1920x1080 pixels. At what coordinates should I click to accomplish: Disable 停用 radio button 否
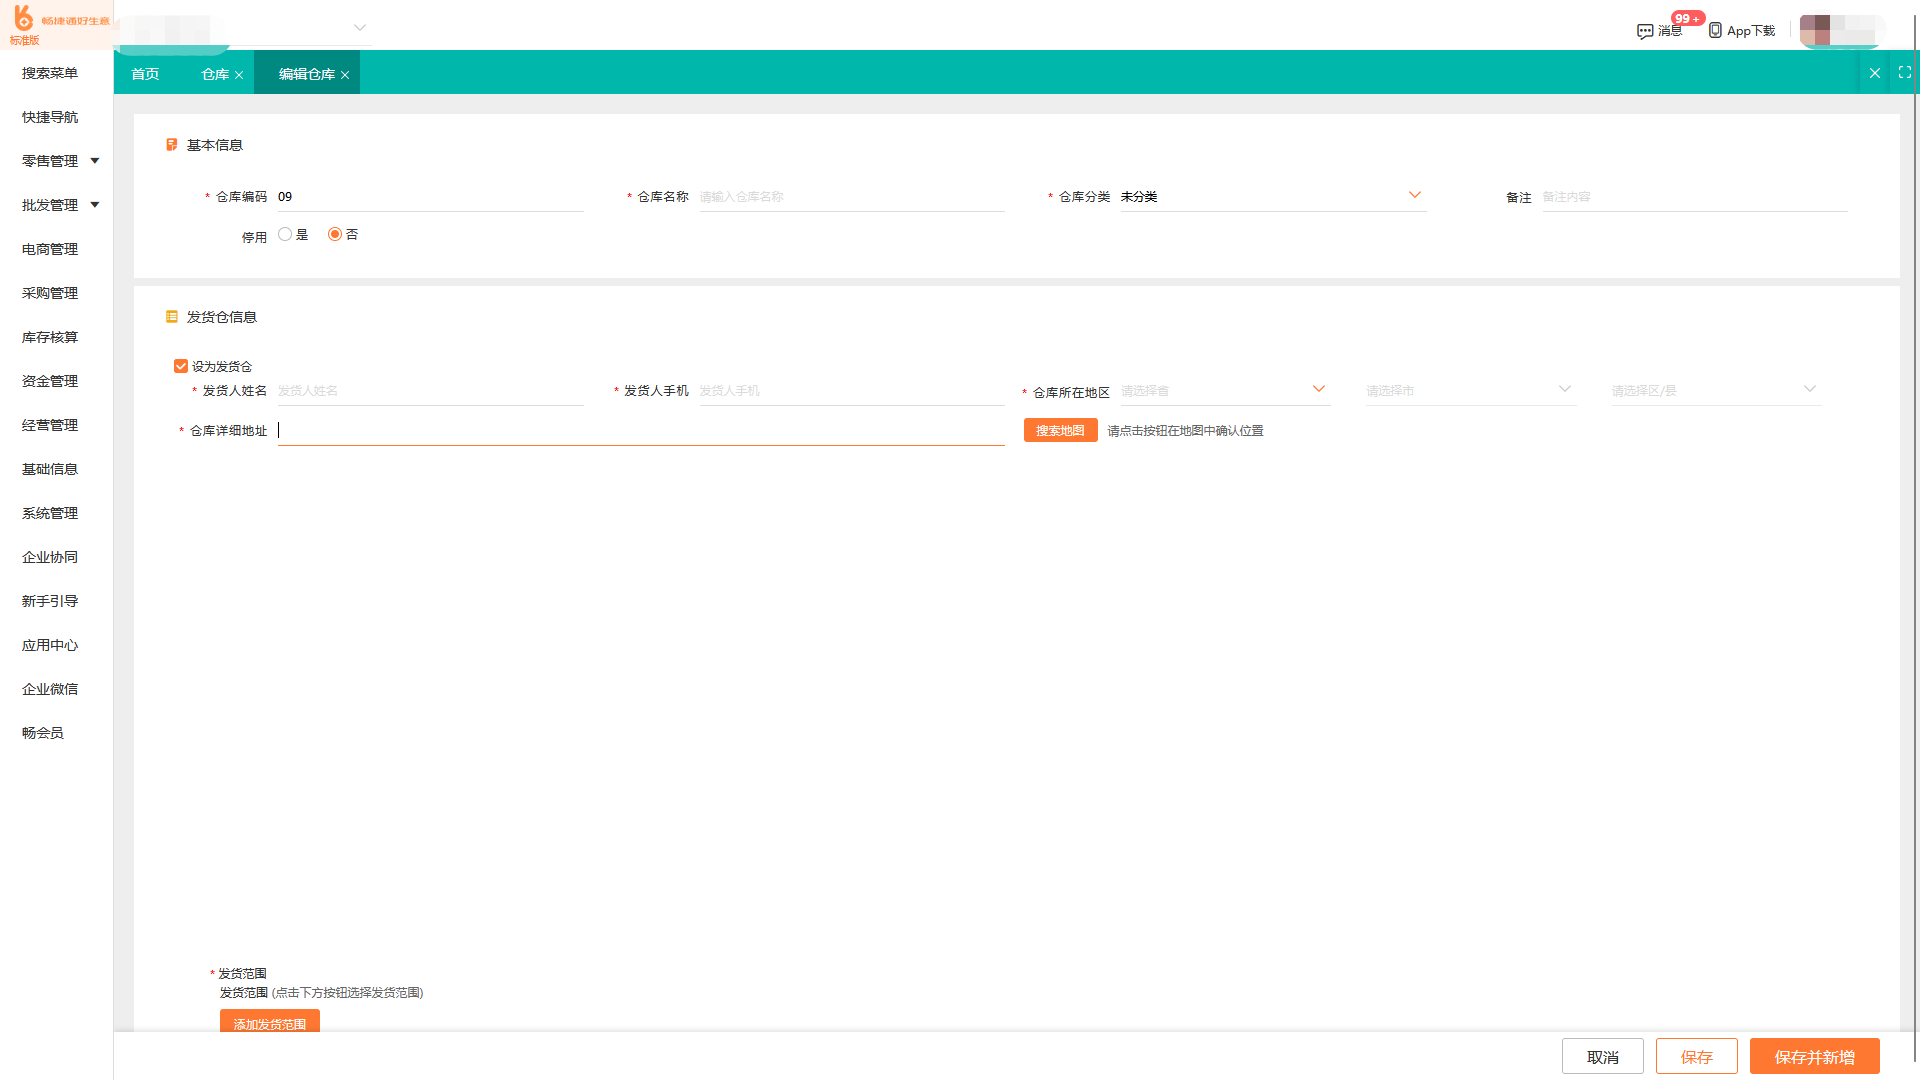334,235
